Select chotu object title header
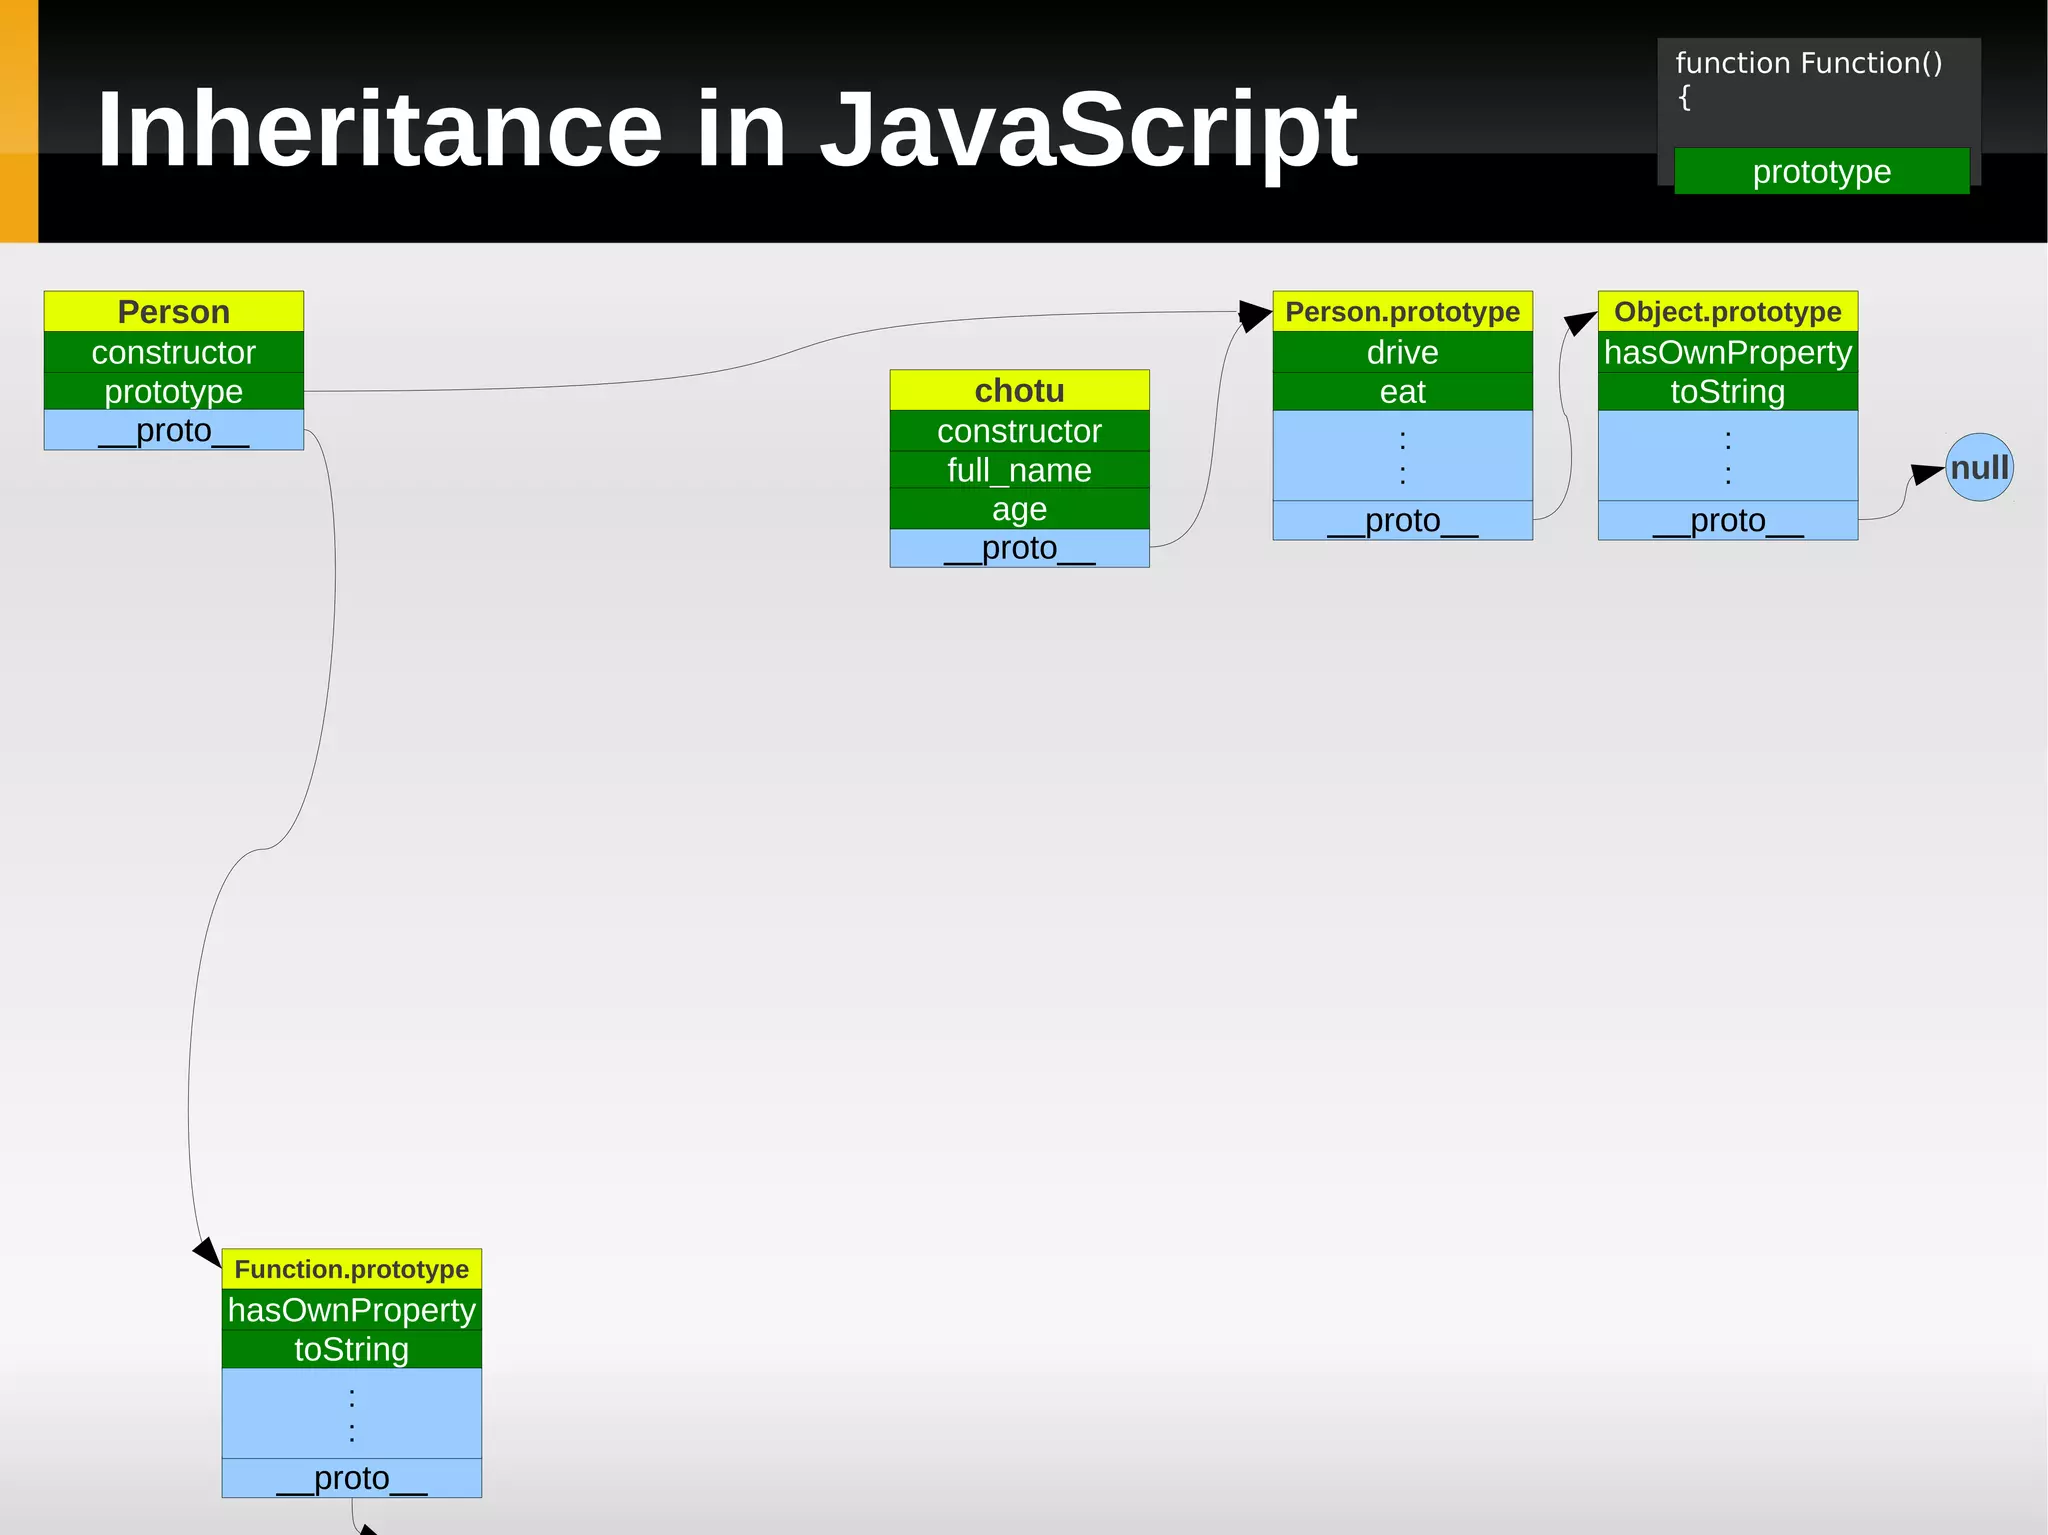The image size is (2048, 1535). coord(1019,390)
